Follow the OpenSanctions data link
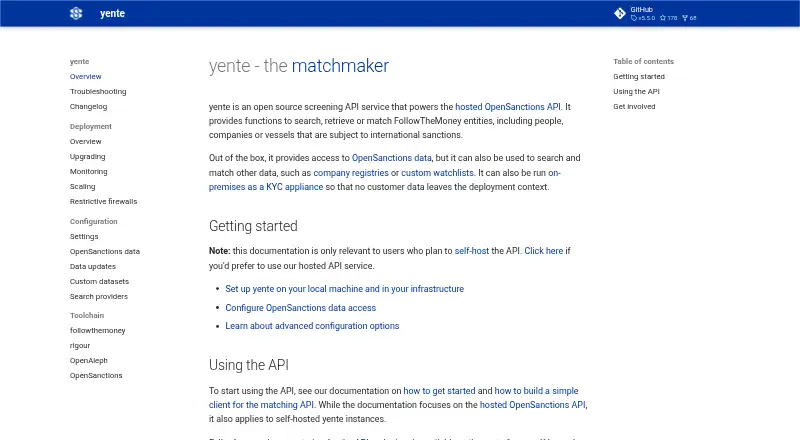 tap(391, 158)
